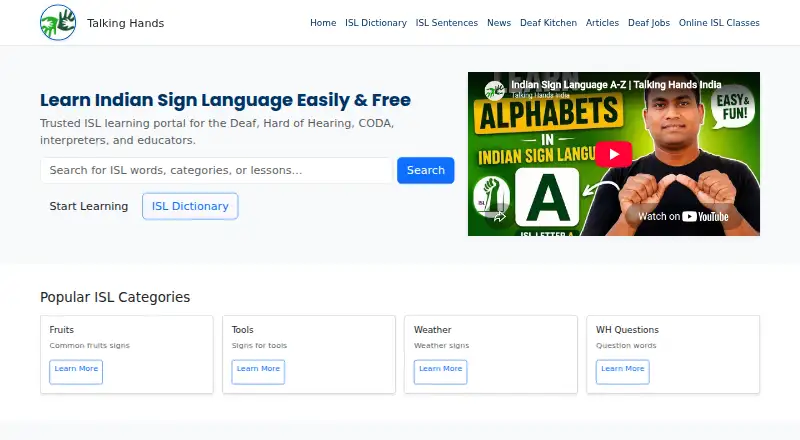Open the Home menu item
800x440 pixels.
point(323,23)
